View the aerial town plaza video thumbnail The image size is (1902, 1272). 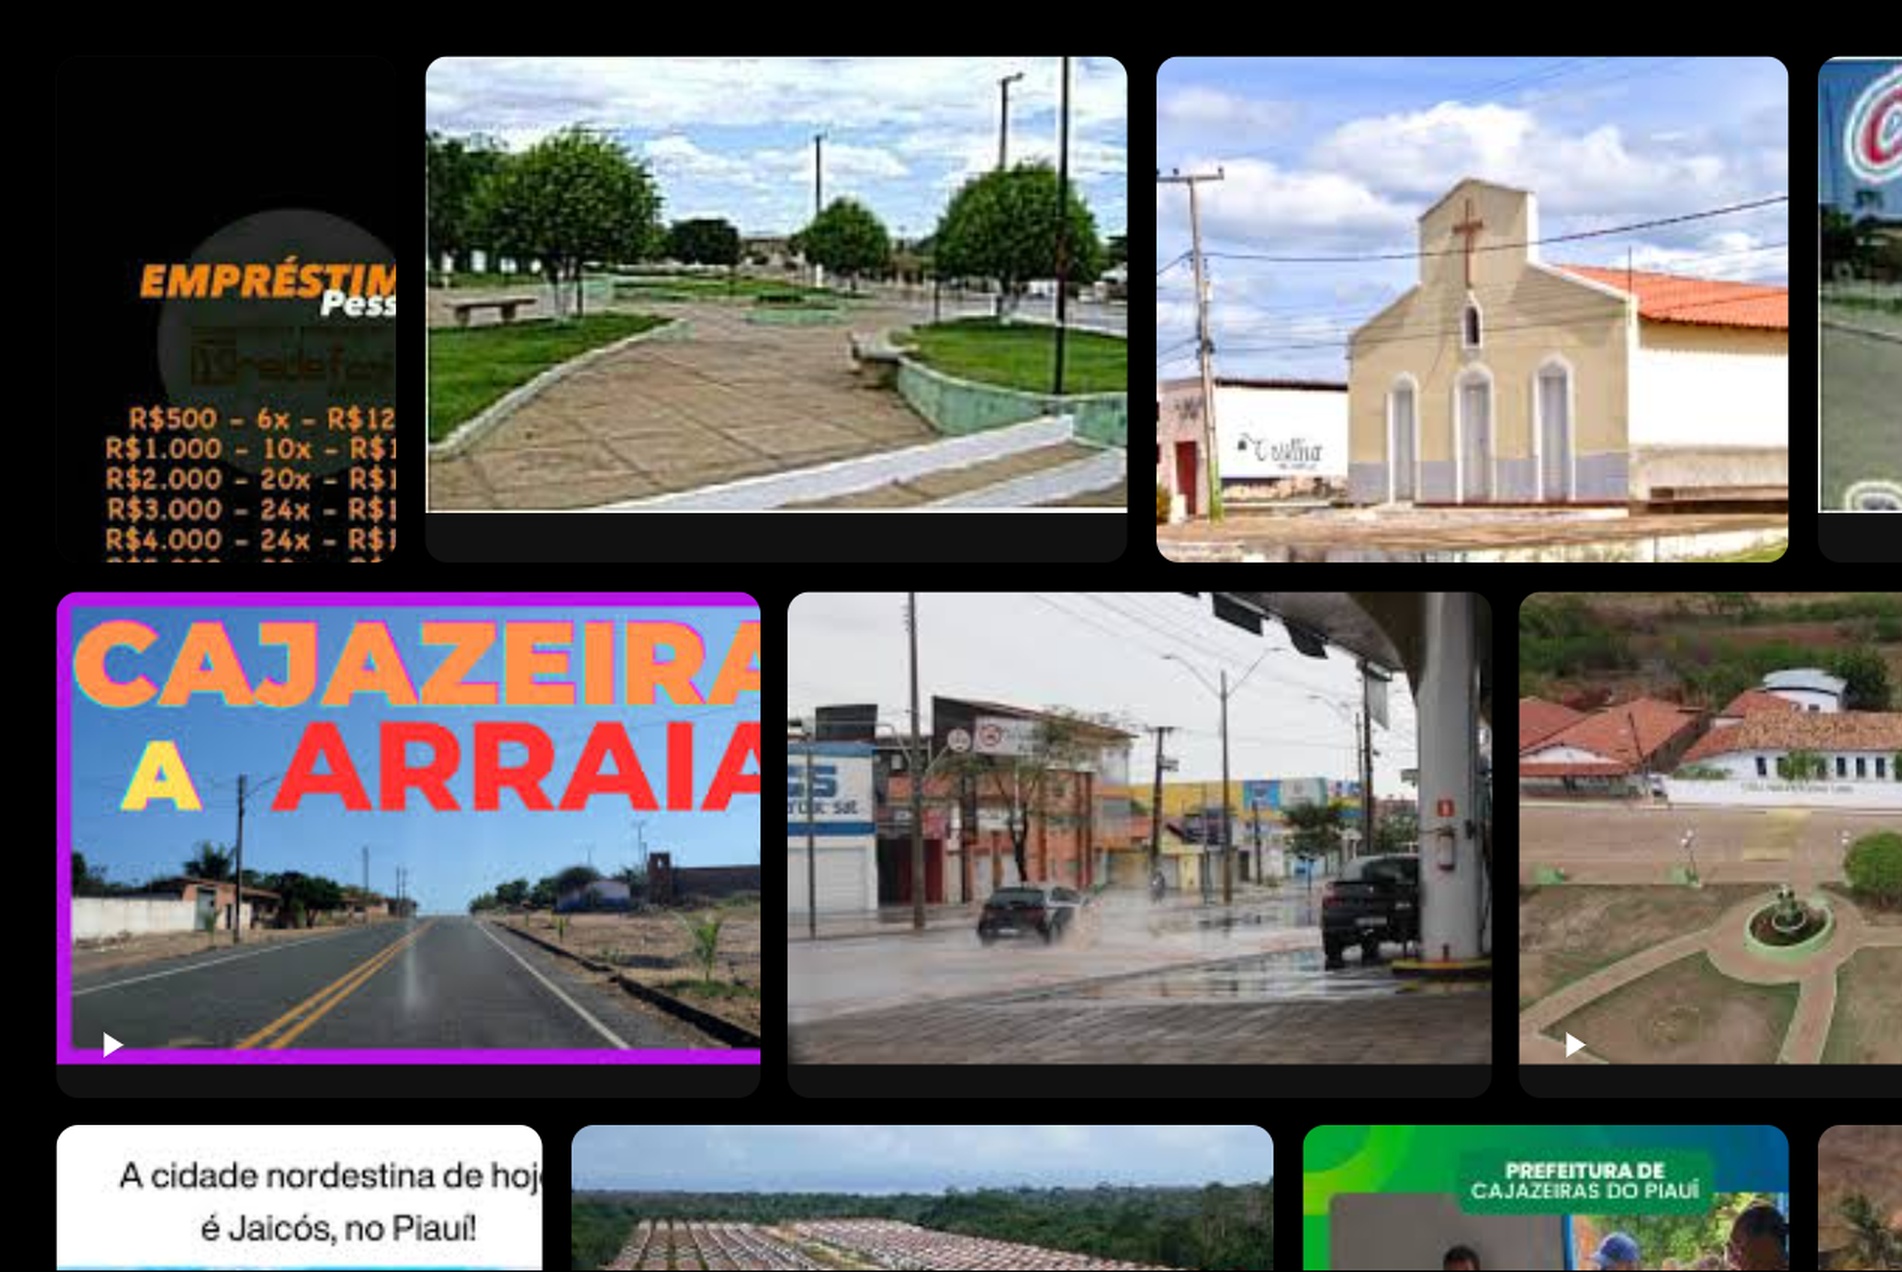coord(1709,828)
